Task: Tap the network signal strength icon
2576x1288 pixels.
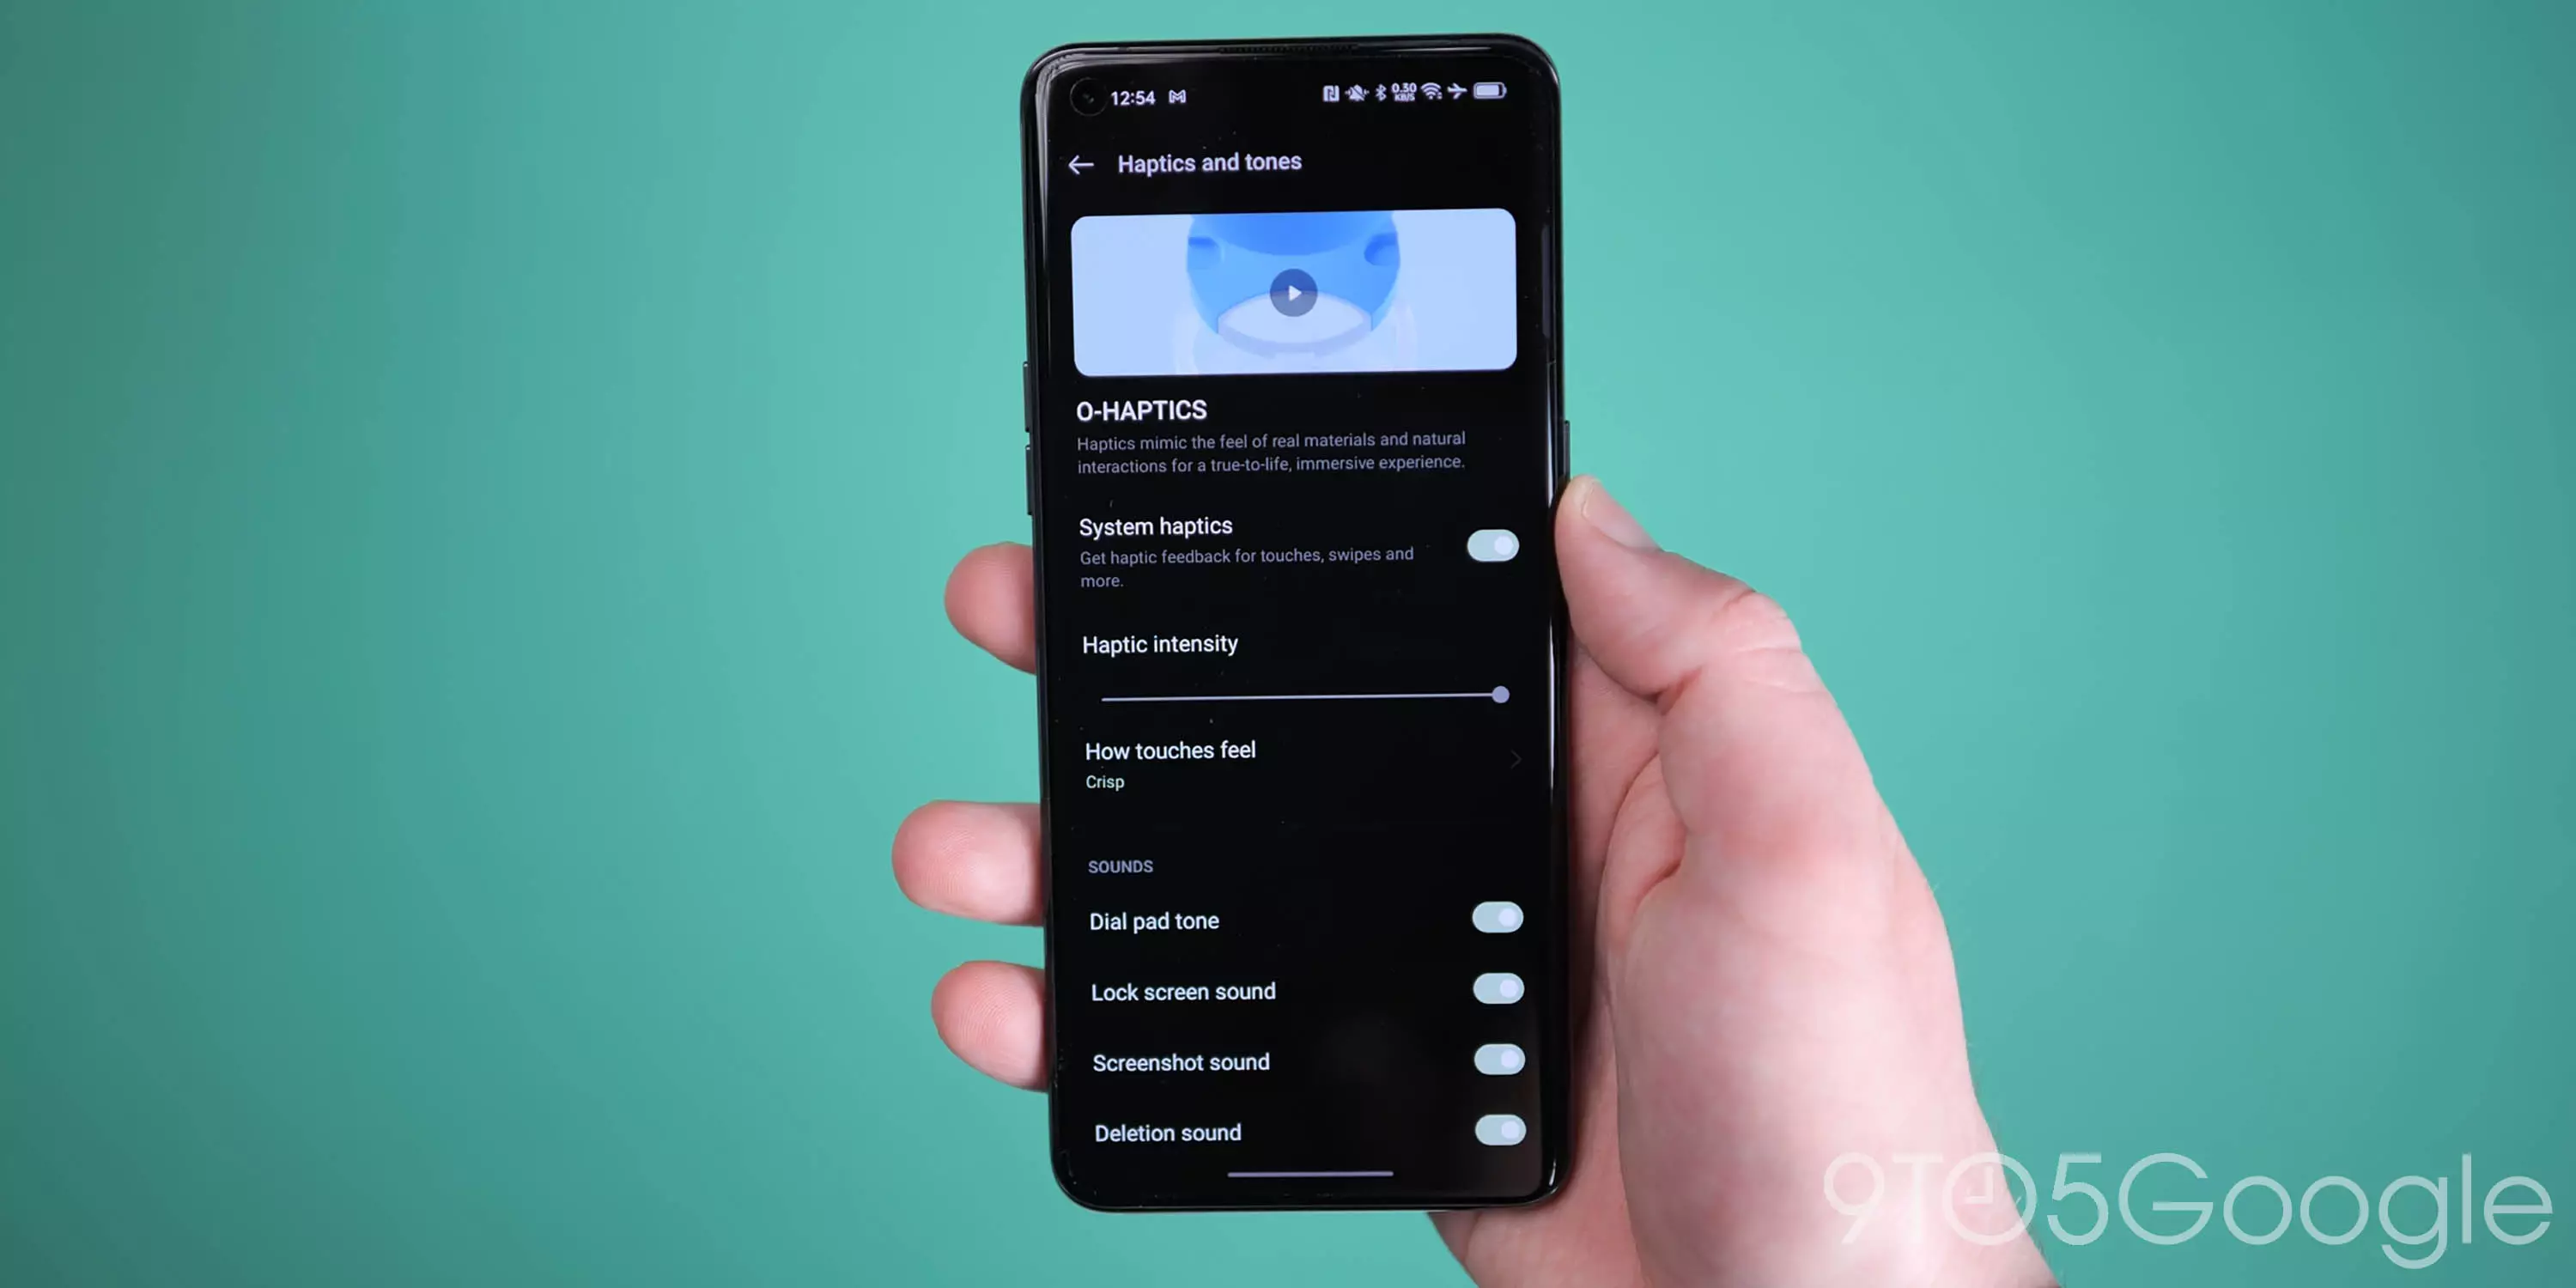Action: point(1426,95)
